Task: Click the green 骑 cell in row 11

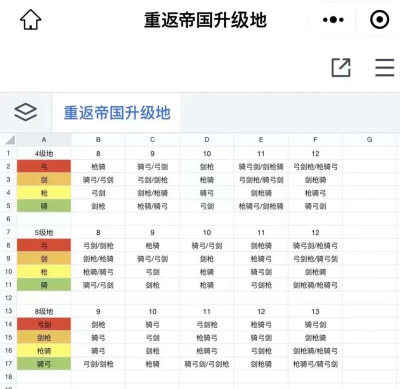Action: 44,285
